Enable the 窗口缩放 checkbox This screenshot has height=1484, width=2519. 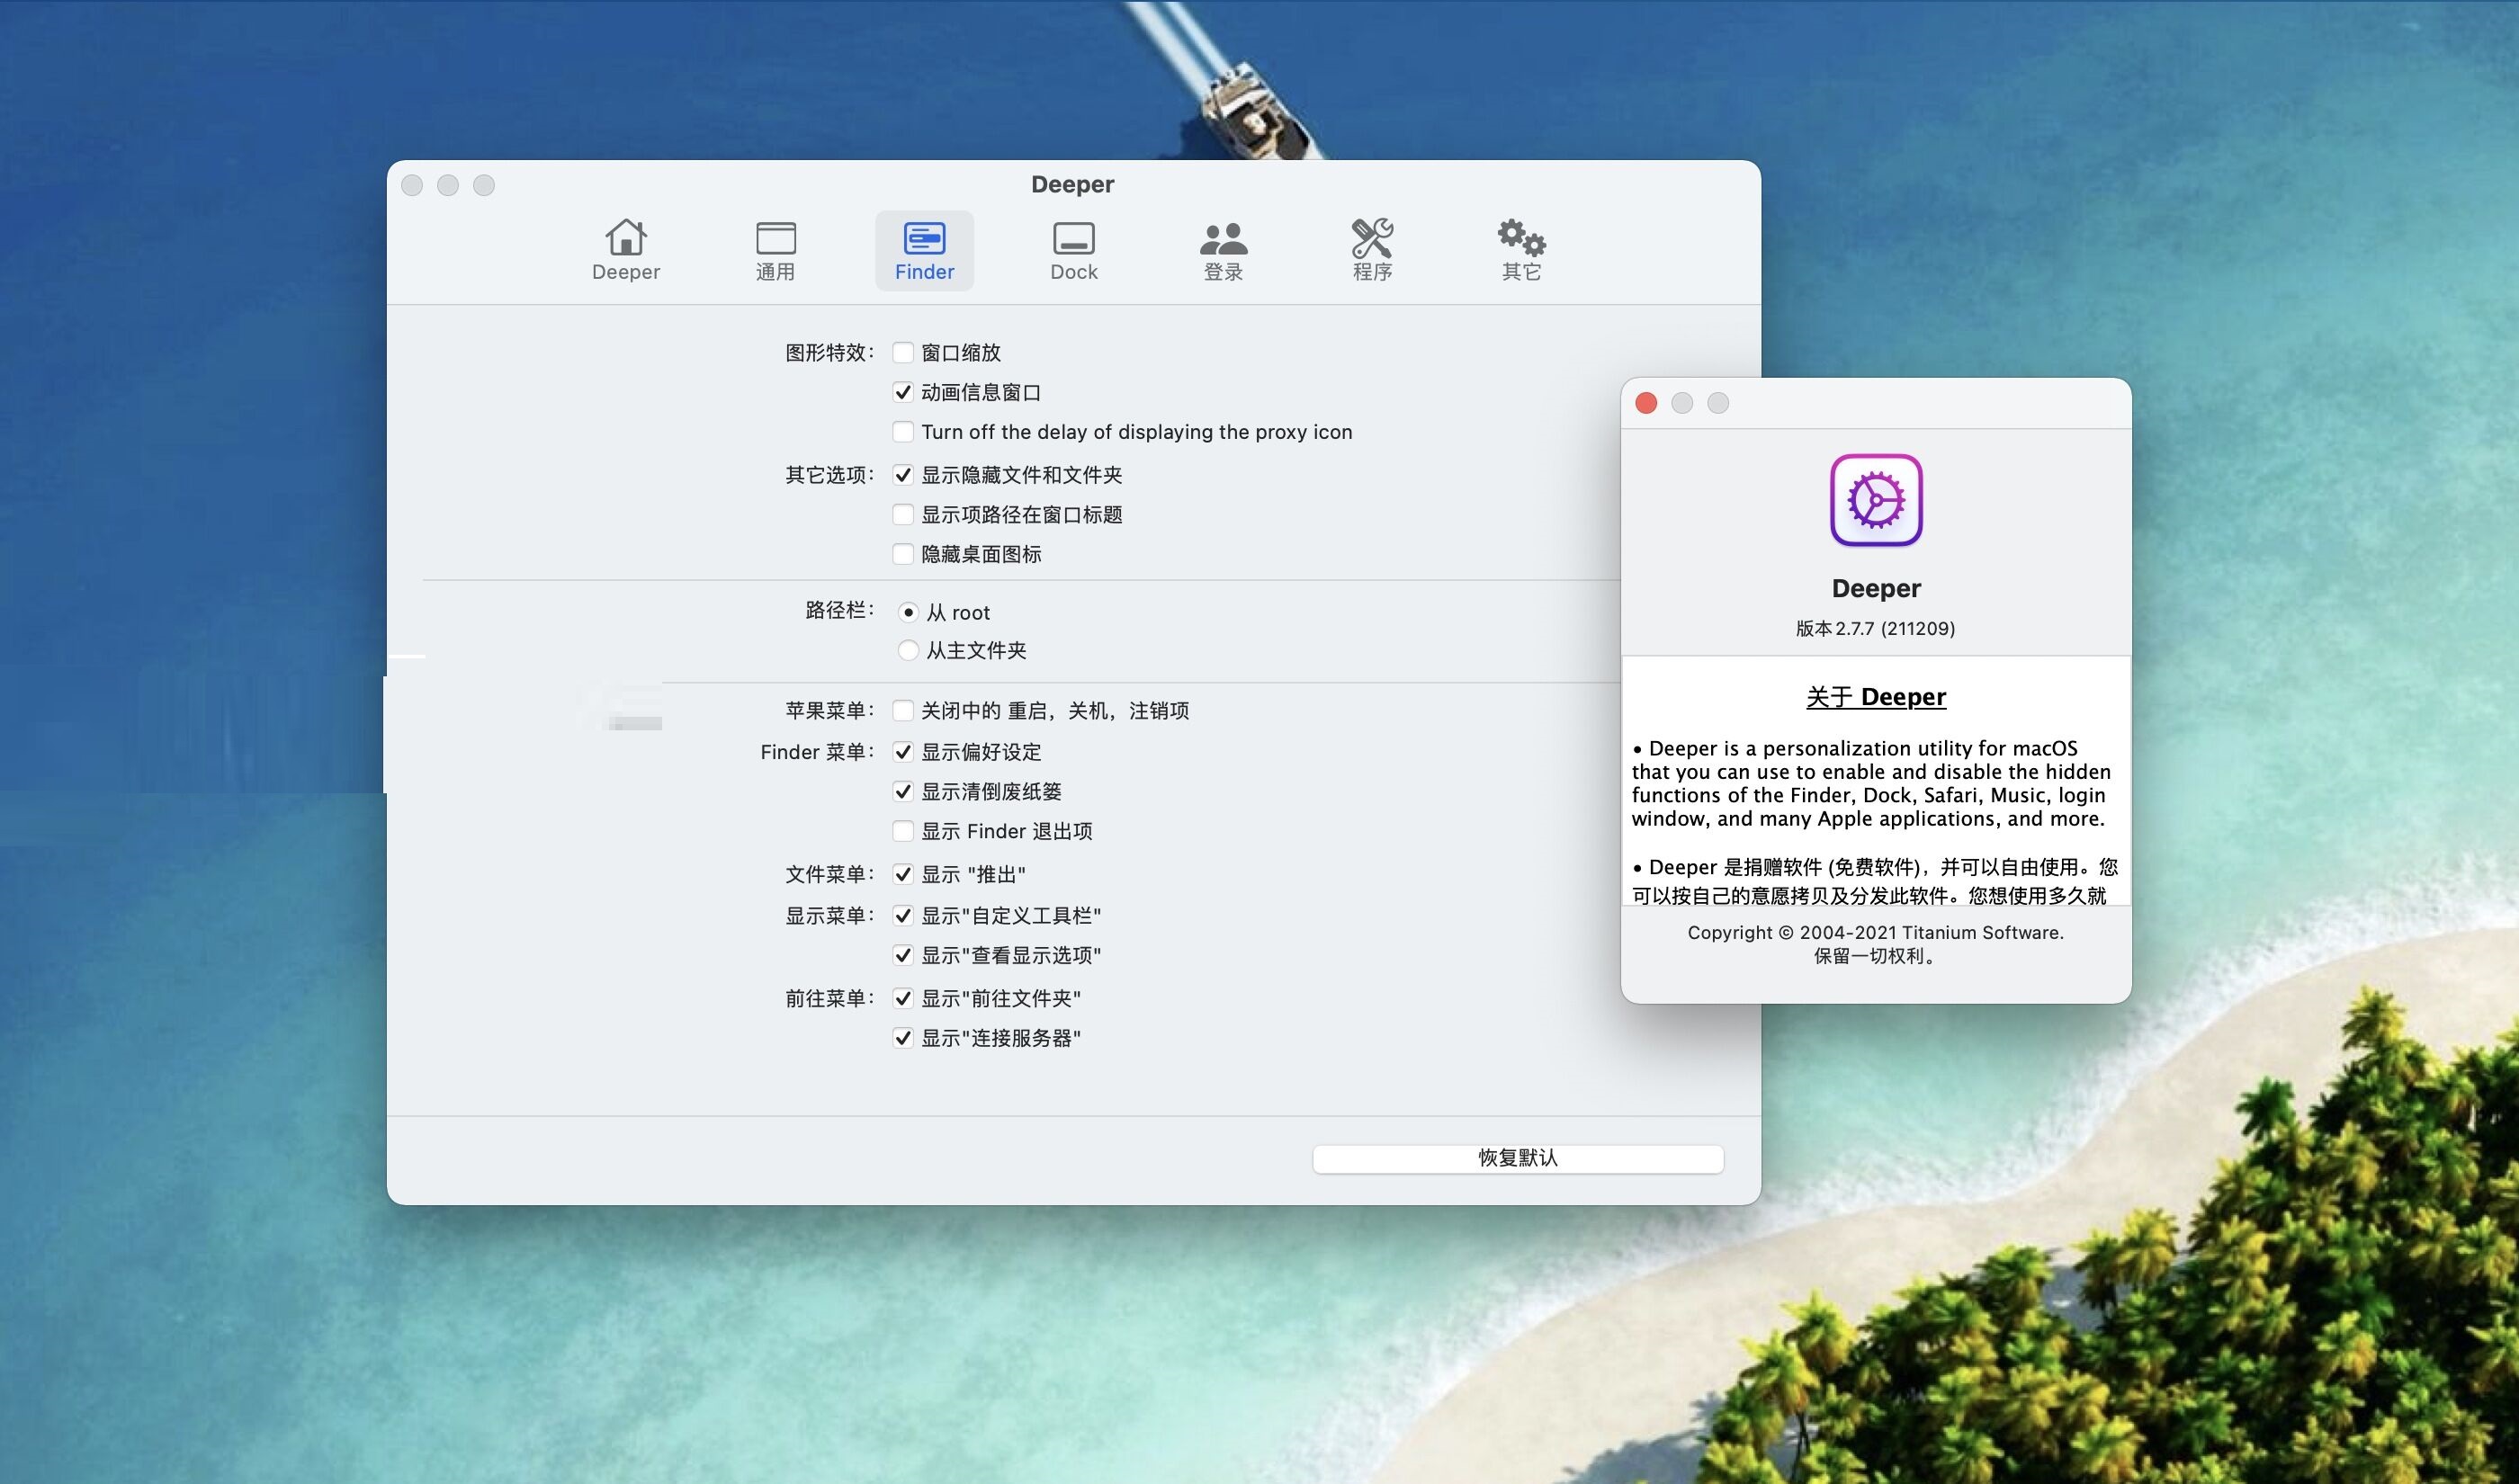(x=902, y=352)
